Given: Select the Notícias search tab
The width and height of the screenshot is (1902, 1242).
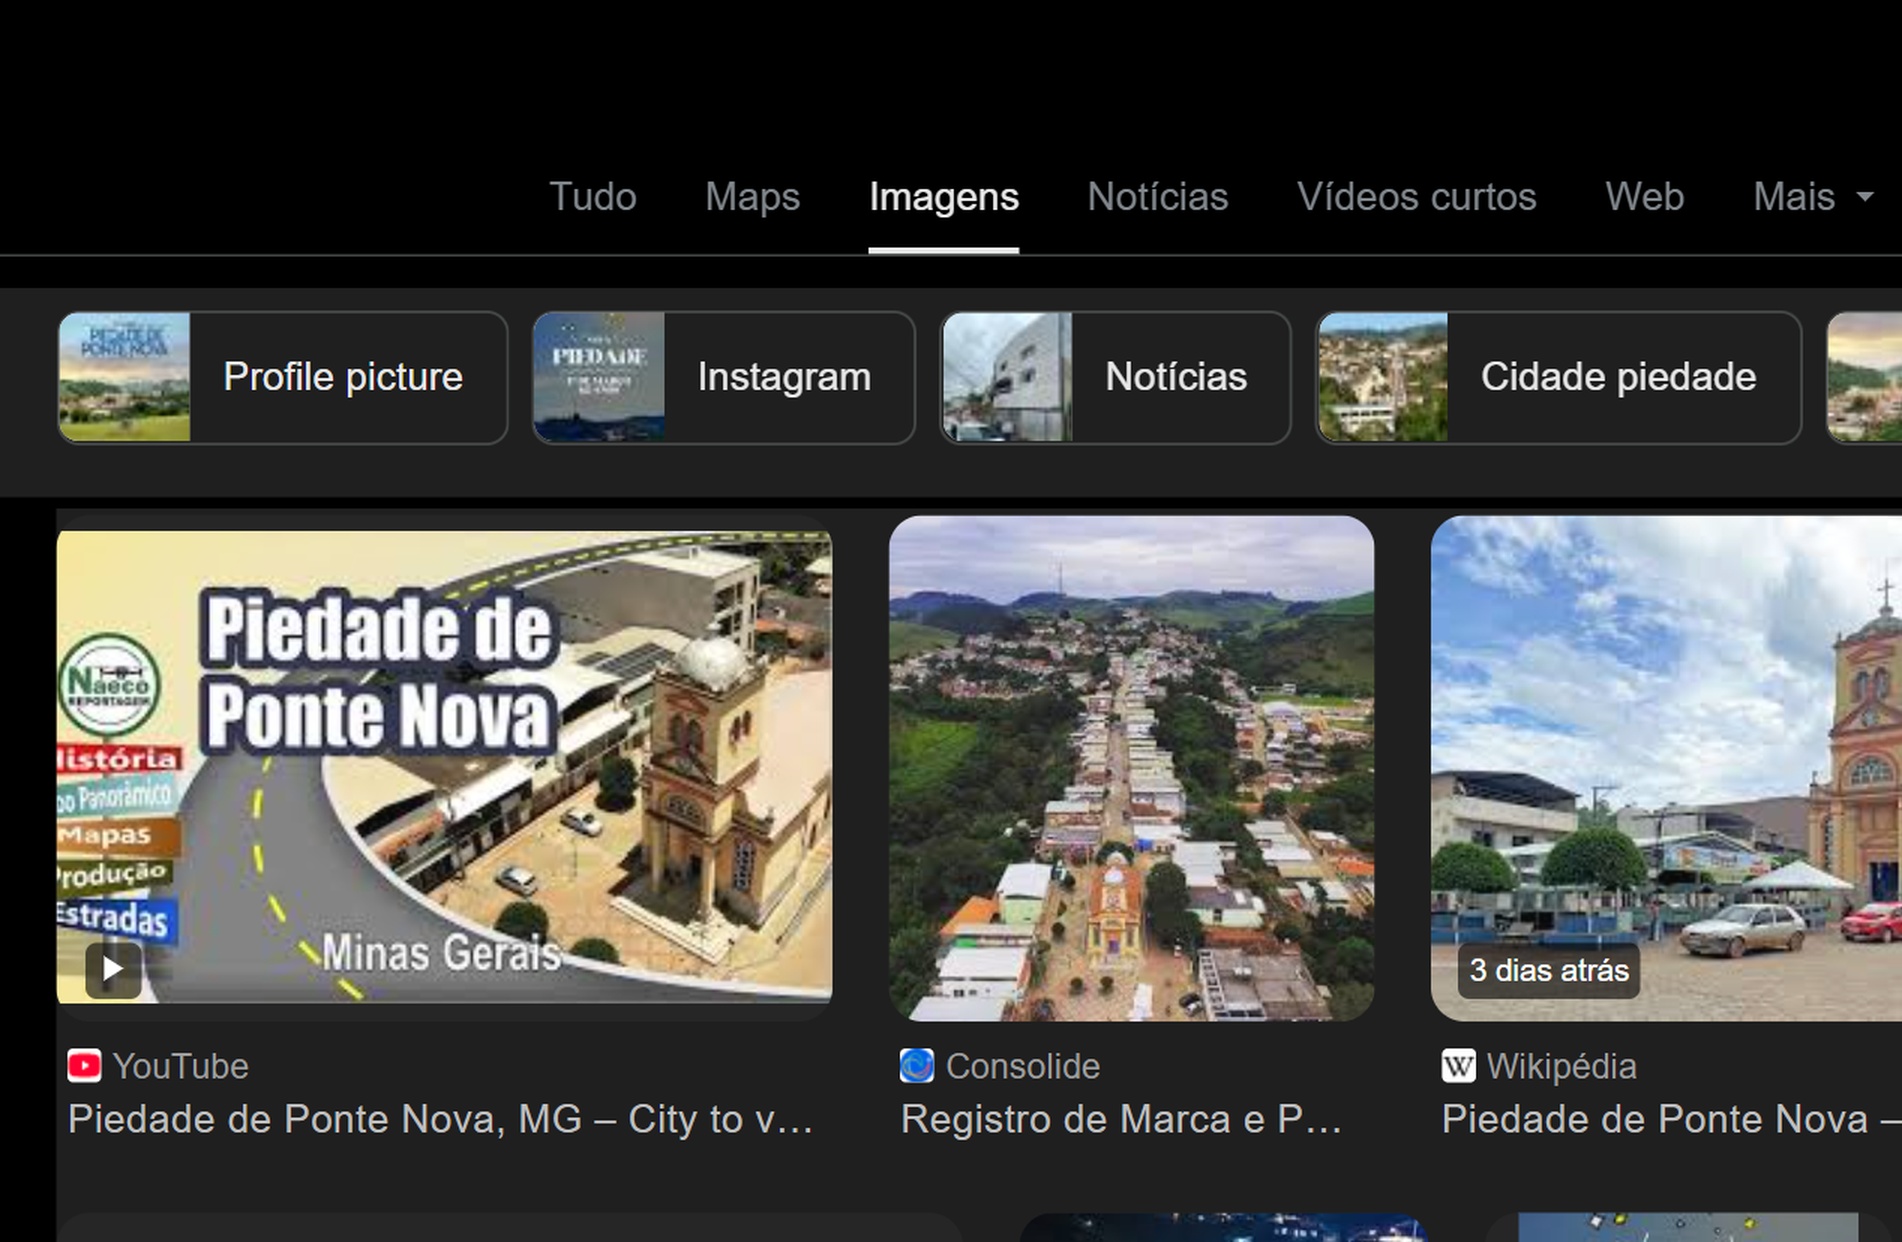Looking at the screenshot, I should click(x=1157, y=197).
